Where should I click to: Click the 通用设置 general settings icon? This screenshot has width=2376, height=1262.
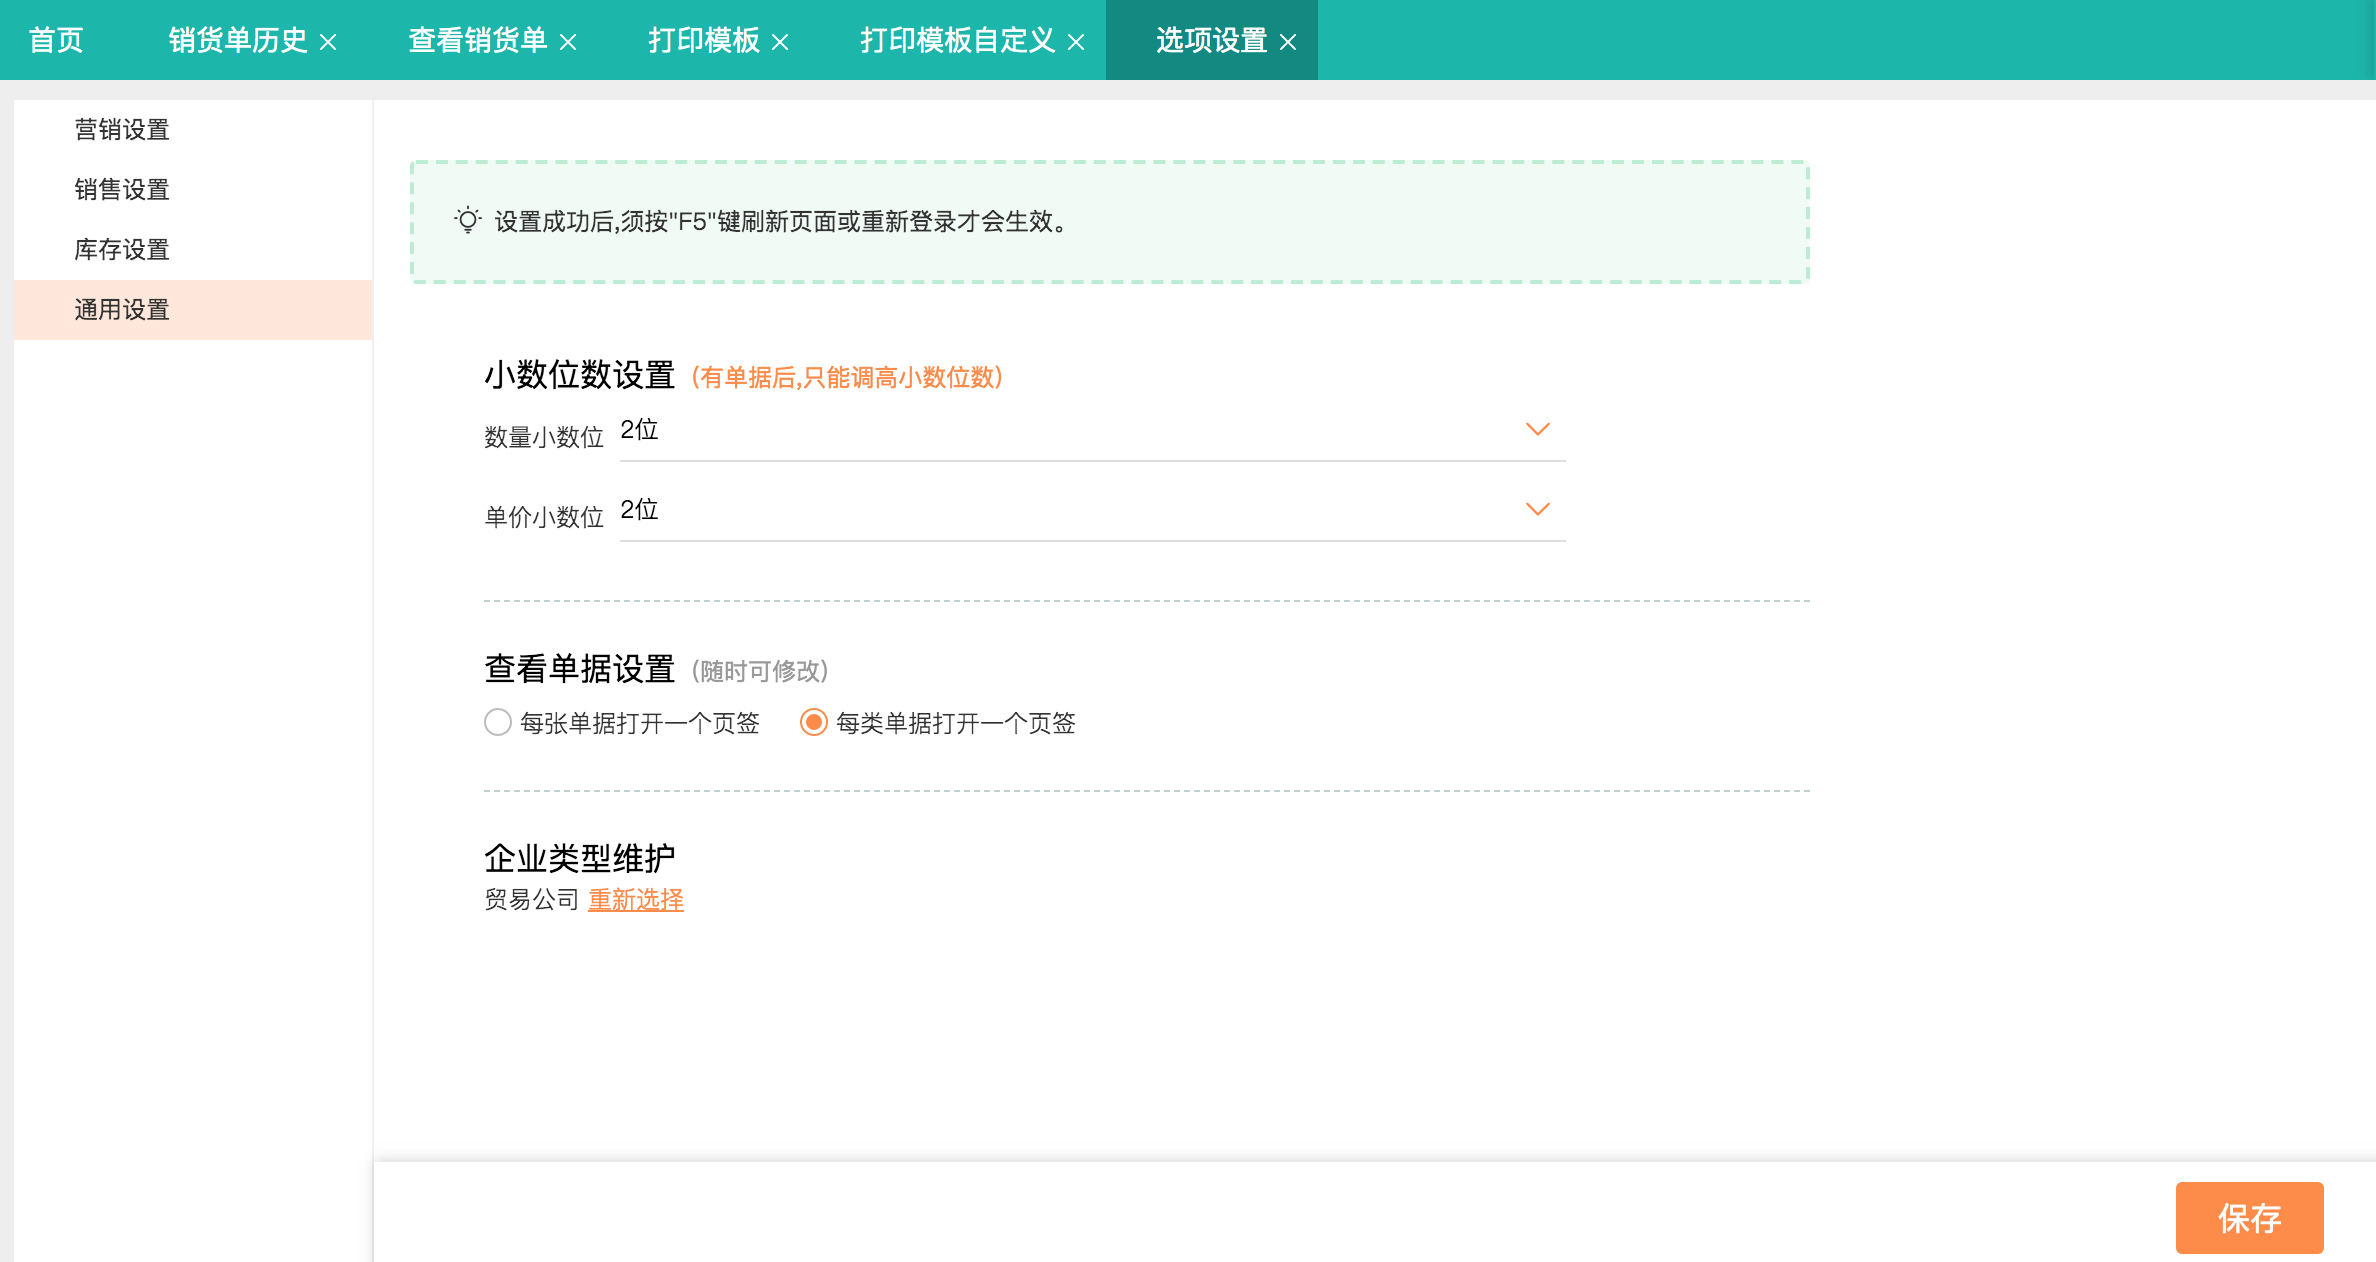[123, 310]
